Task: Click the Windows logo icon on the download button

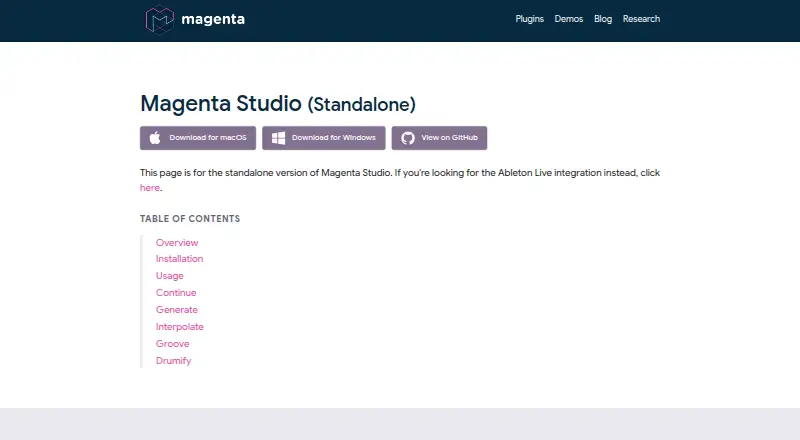Action: (x=279, y=138)
